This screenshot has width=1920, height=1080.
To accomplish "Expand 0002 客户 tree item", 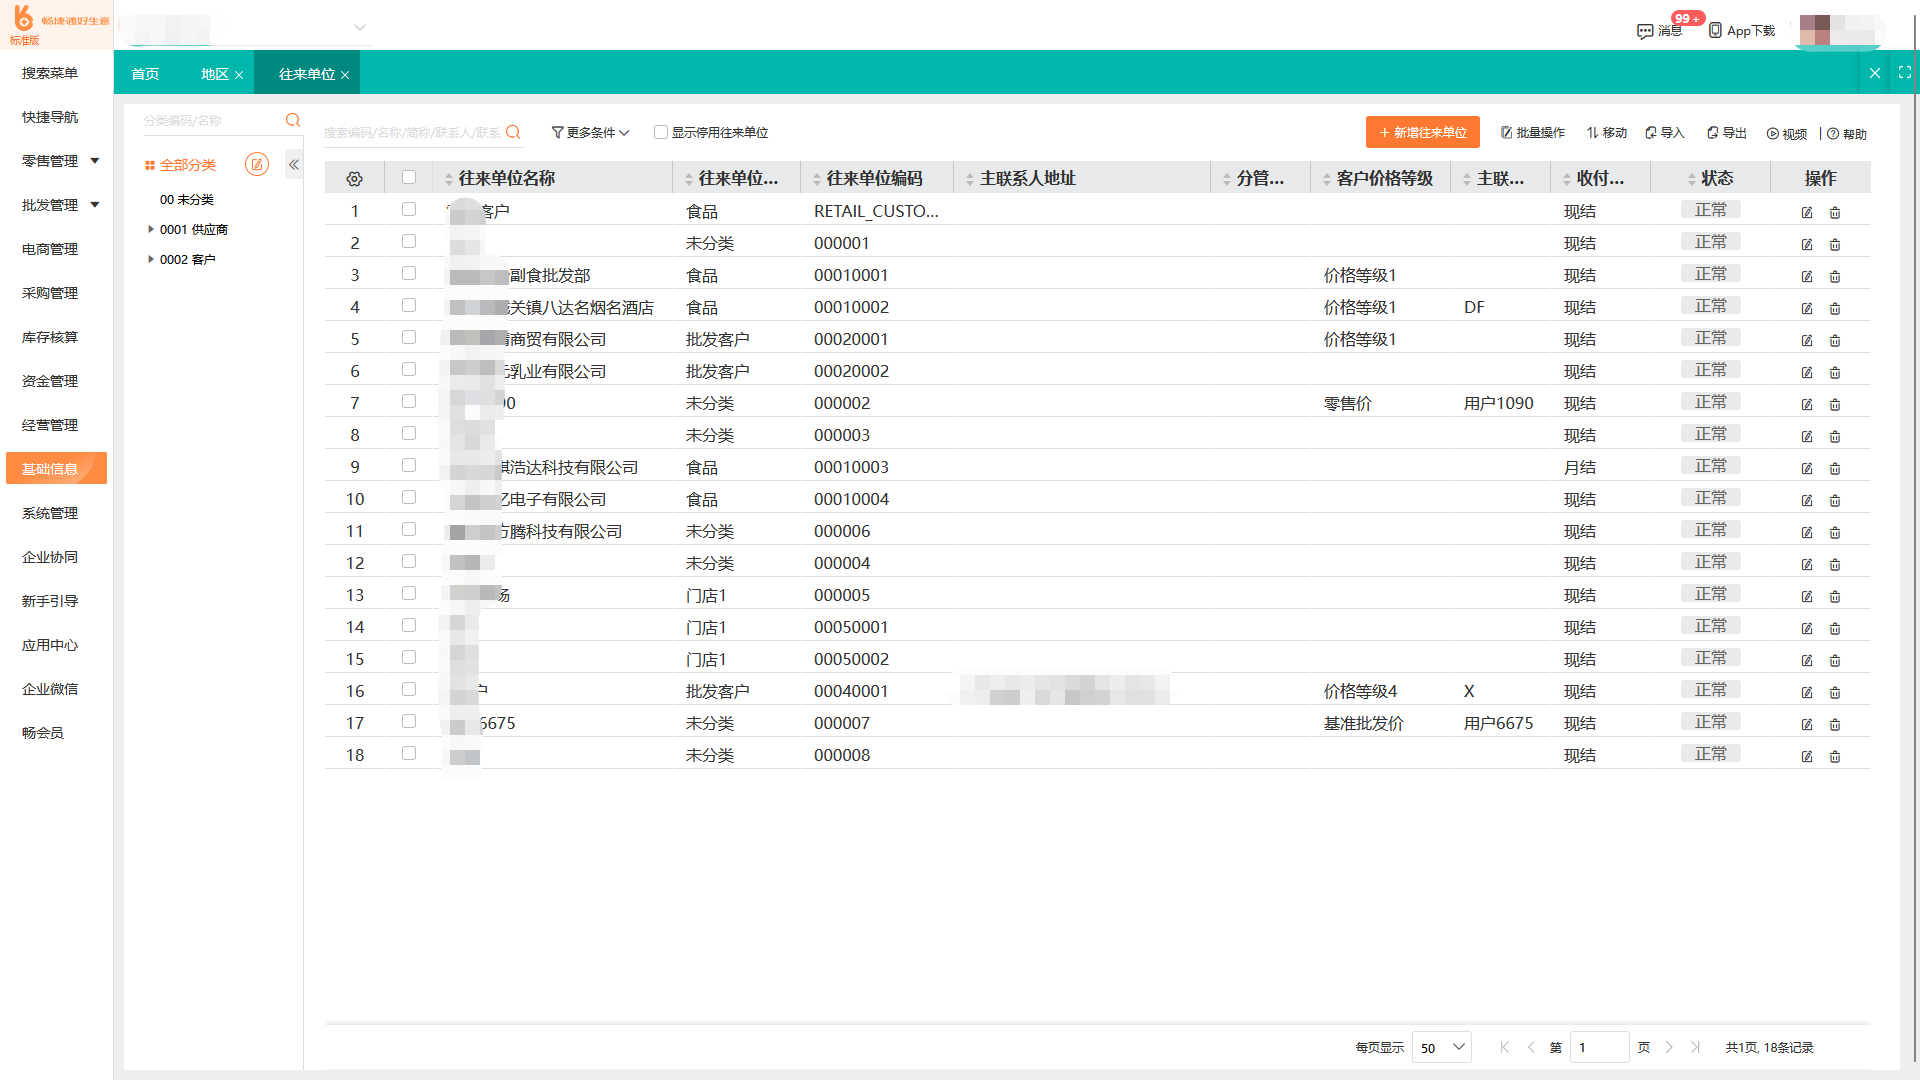I will pyautogui.click(x=150, y=258).
